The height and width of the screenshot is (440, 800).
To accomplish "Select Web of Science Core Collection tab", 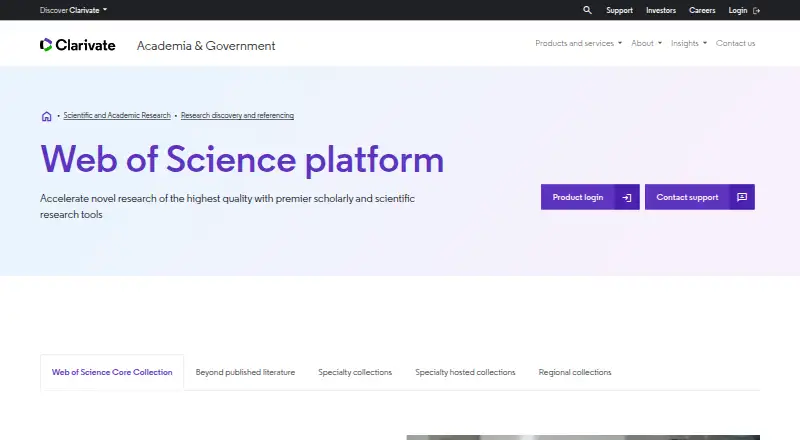I will point(112,373).
